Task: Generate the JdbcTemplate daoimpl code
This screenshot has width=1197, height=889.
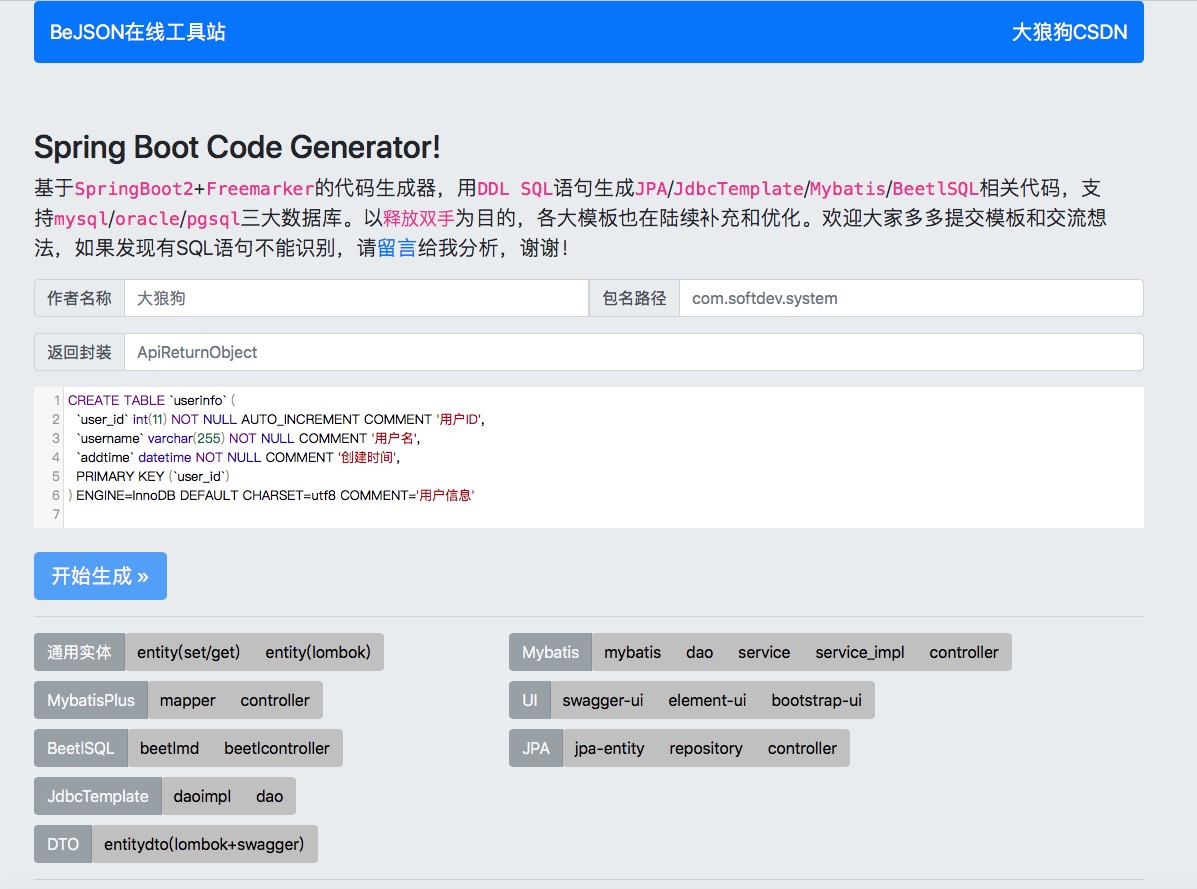Action: 202,796
